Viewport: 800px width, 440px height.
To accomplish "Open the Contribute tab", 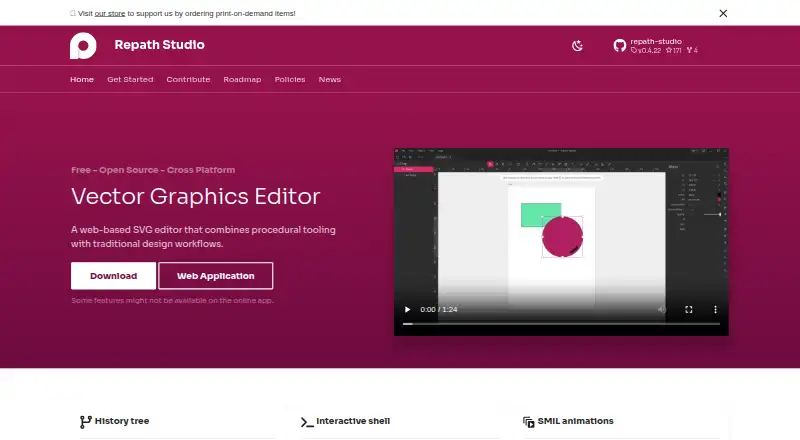I will point(188,80).
